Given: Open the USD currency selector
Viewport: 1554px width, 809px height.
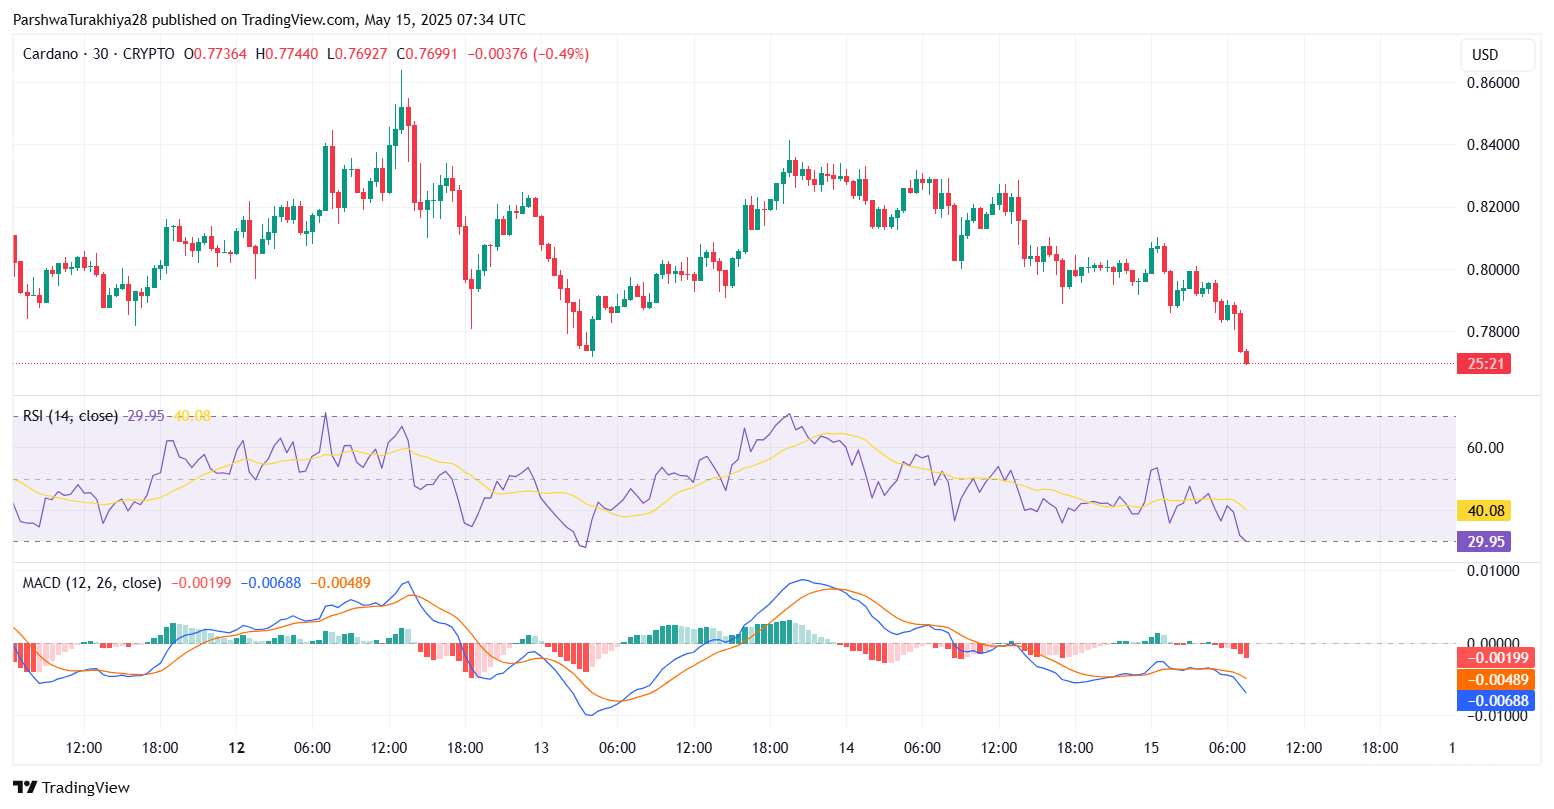Looking at the screenshot, I should pyautogui.click(x=1485, y=54).
